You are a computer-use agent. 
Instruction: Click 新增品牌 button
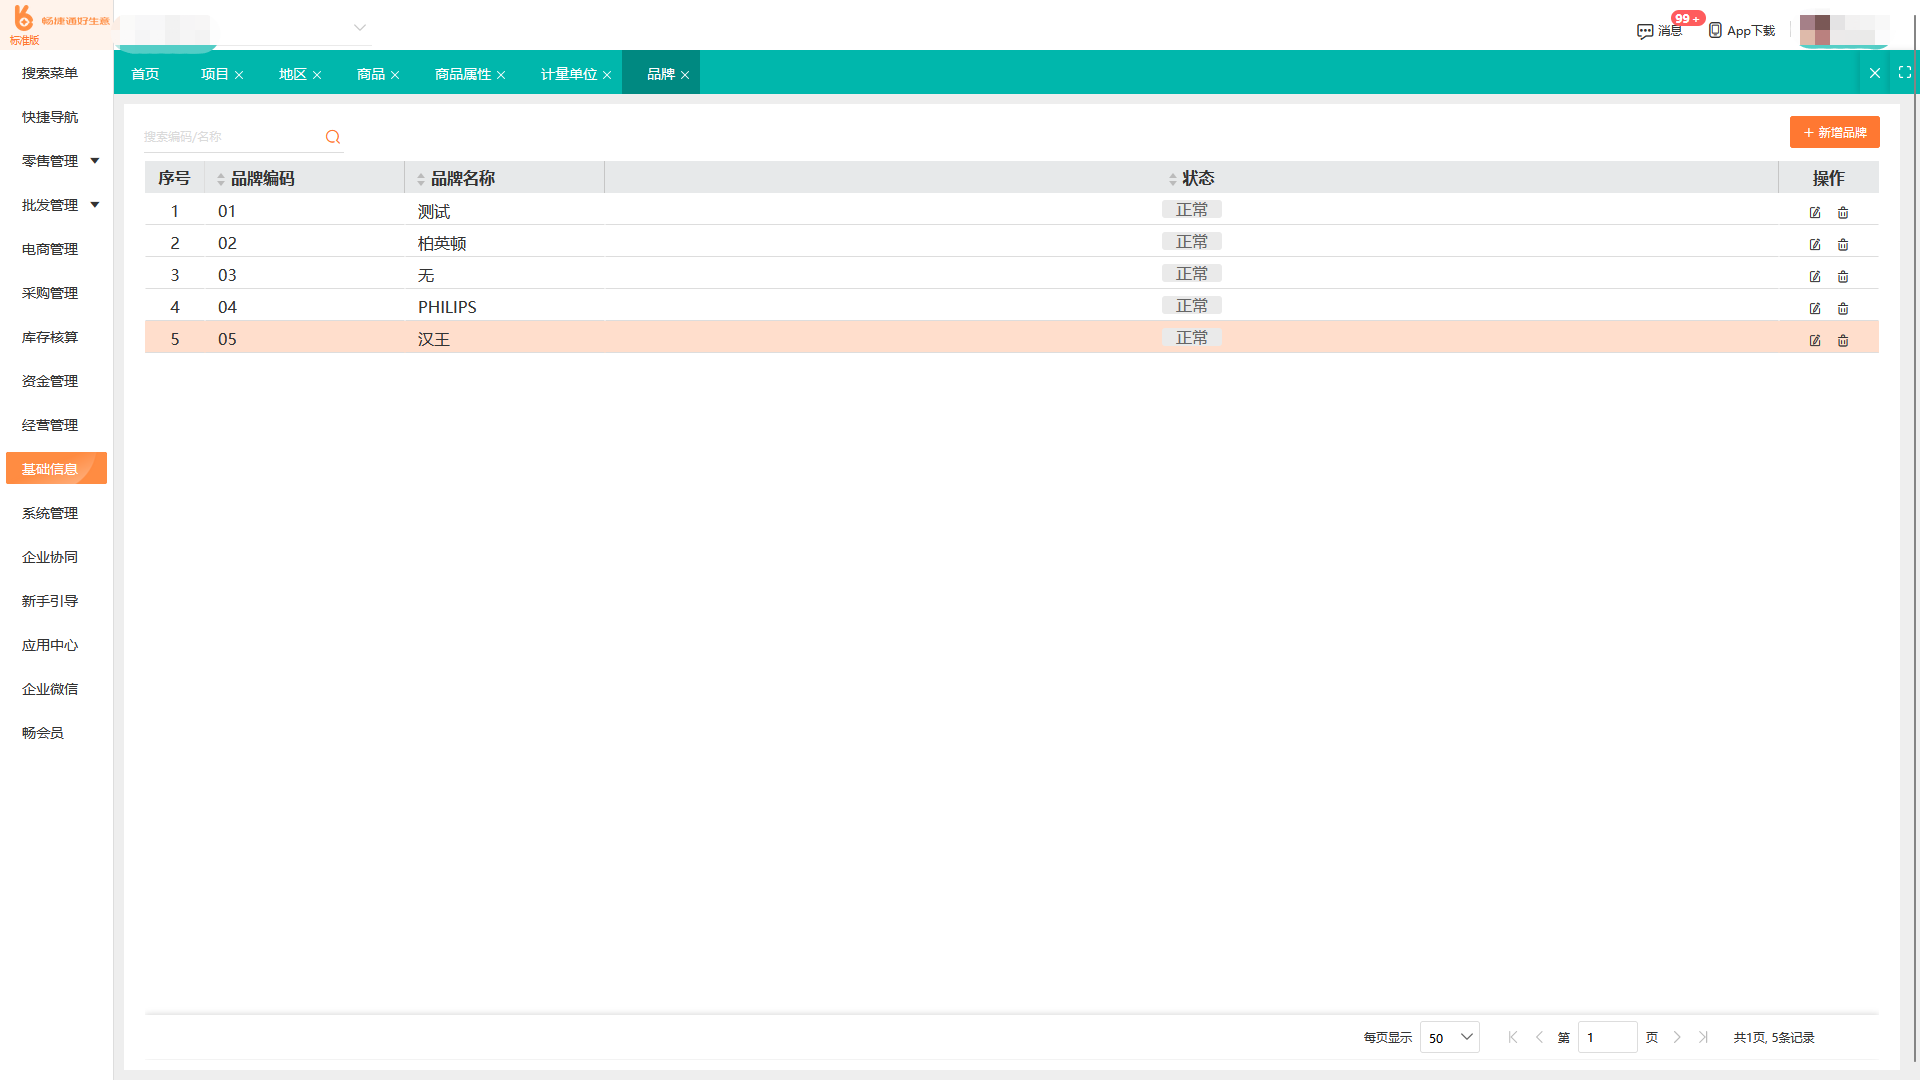(x=1834, y=132)
